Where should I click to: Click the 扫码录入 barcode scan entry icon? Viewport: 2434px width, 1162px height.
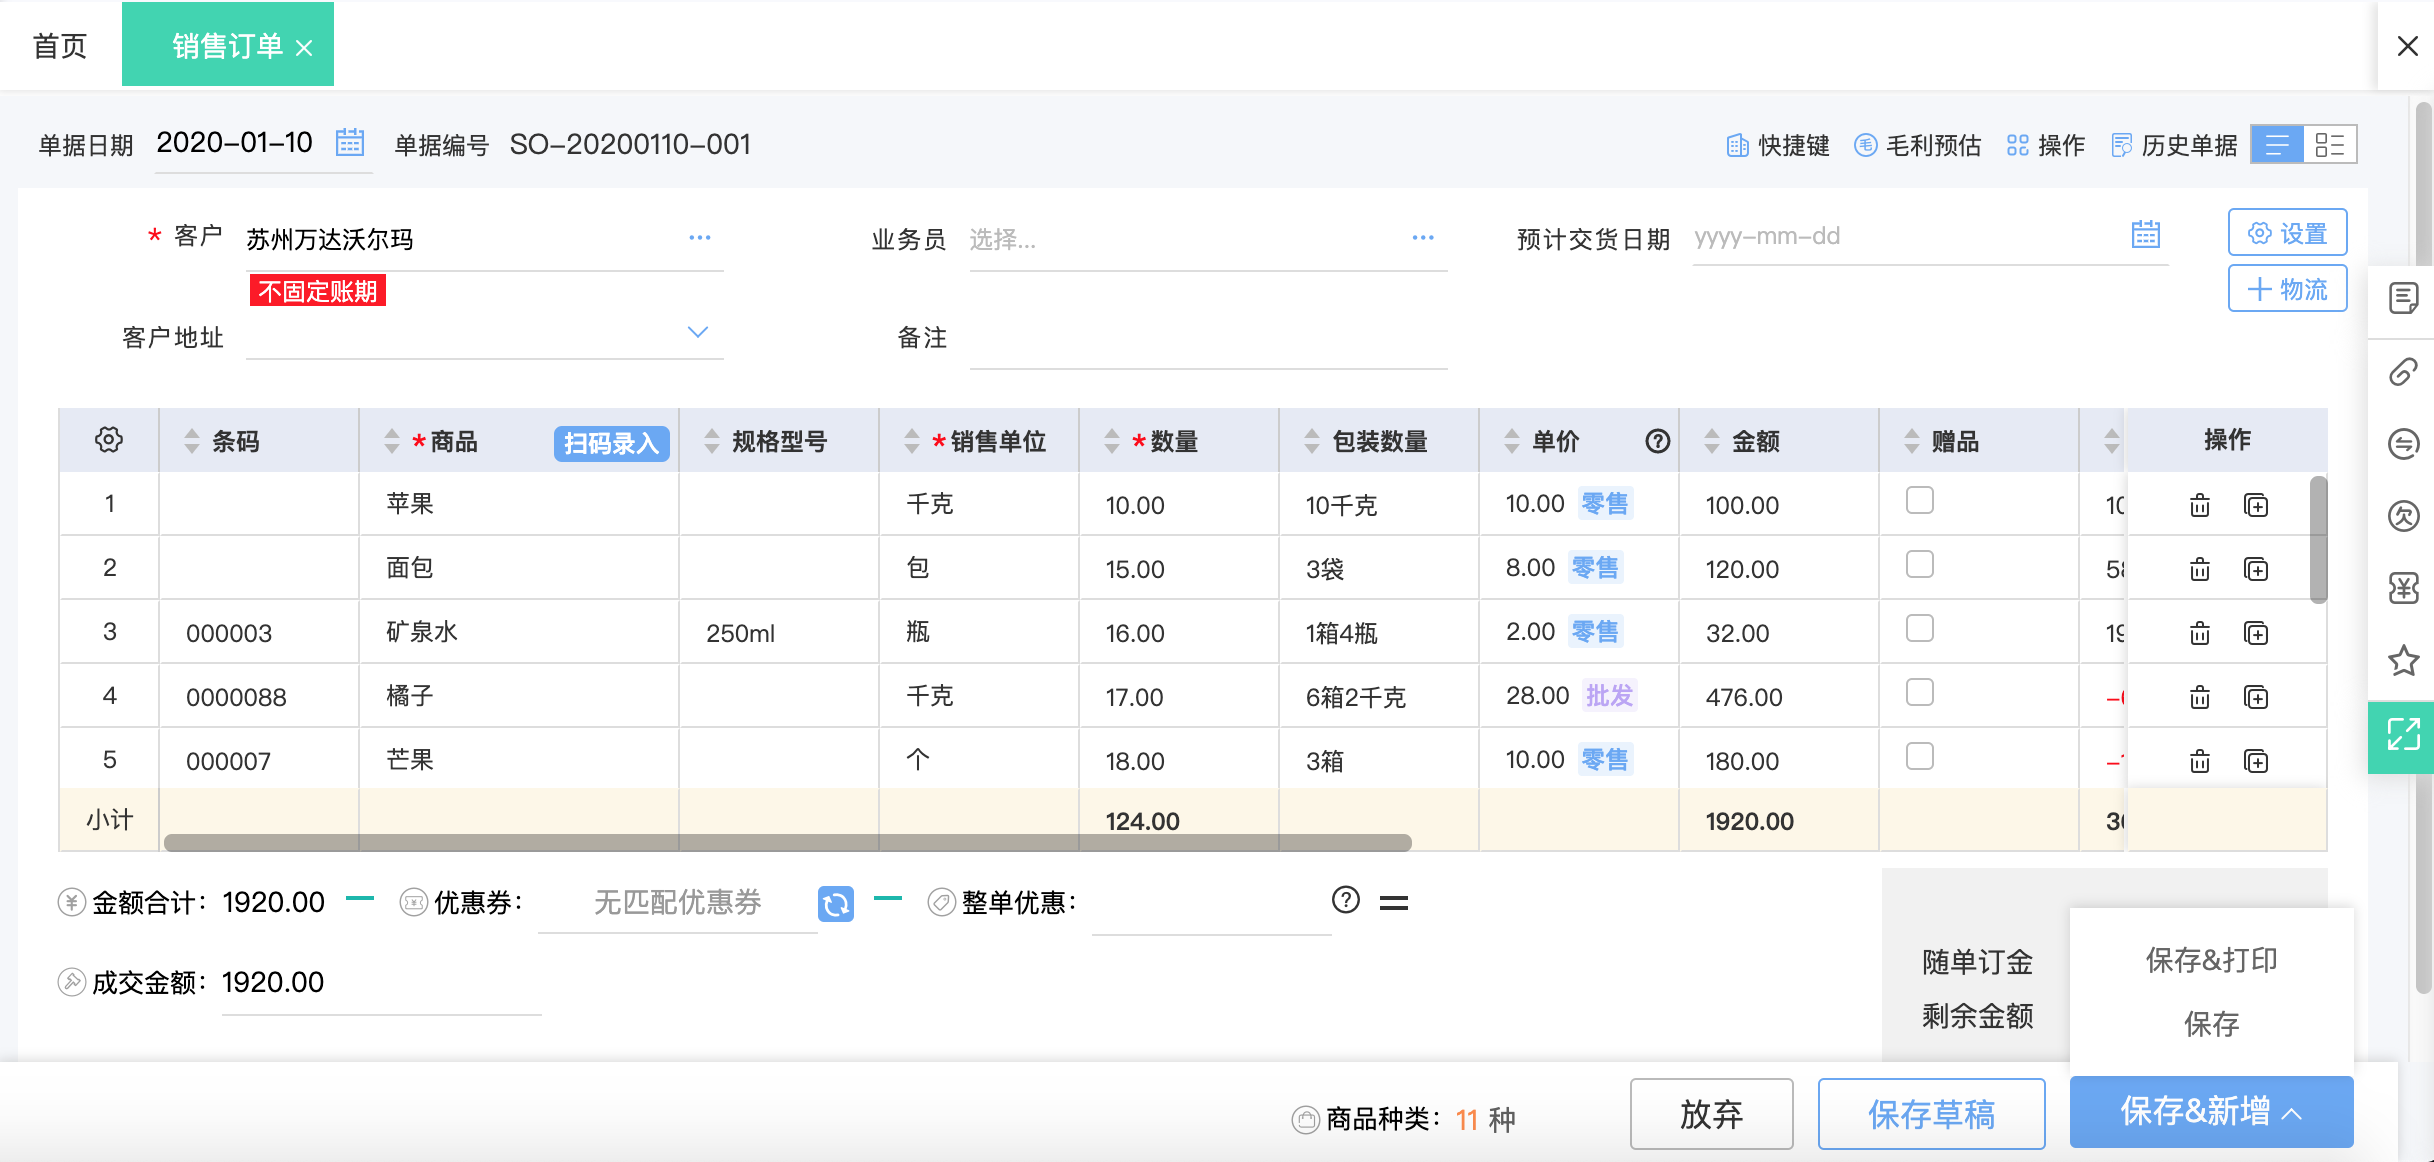[x=613, y=441]
